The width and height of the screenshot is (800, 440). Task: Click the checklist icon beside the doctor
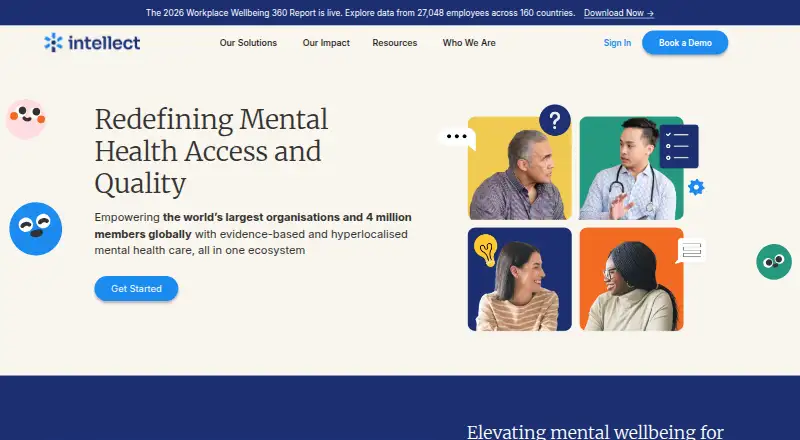tap(679, 146)
